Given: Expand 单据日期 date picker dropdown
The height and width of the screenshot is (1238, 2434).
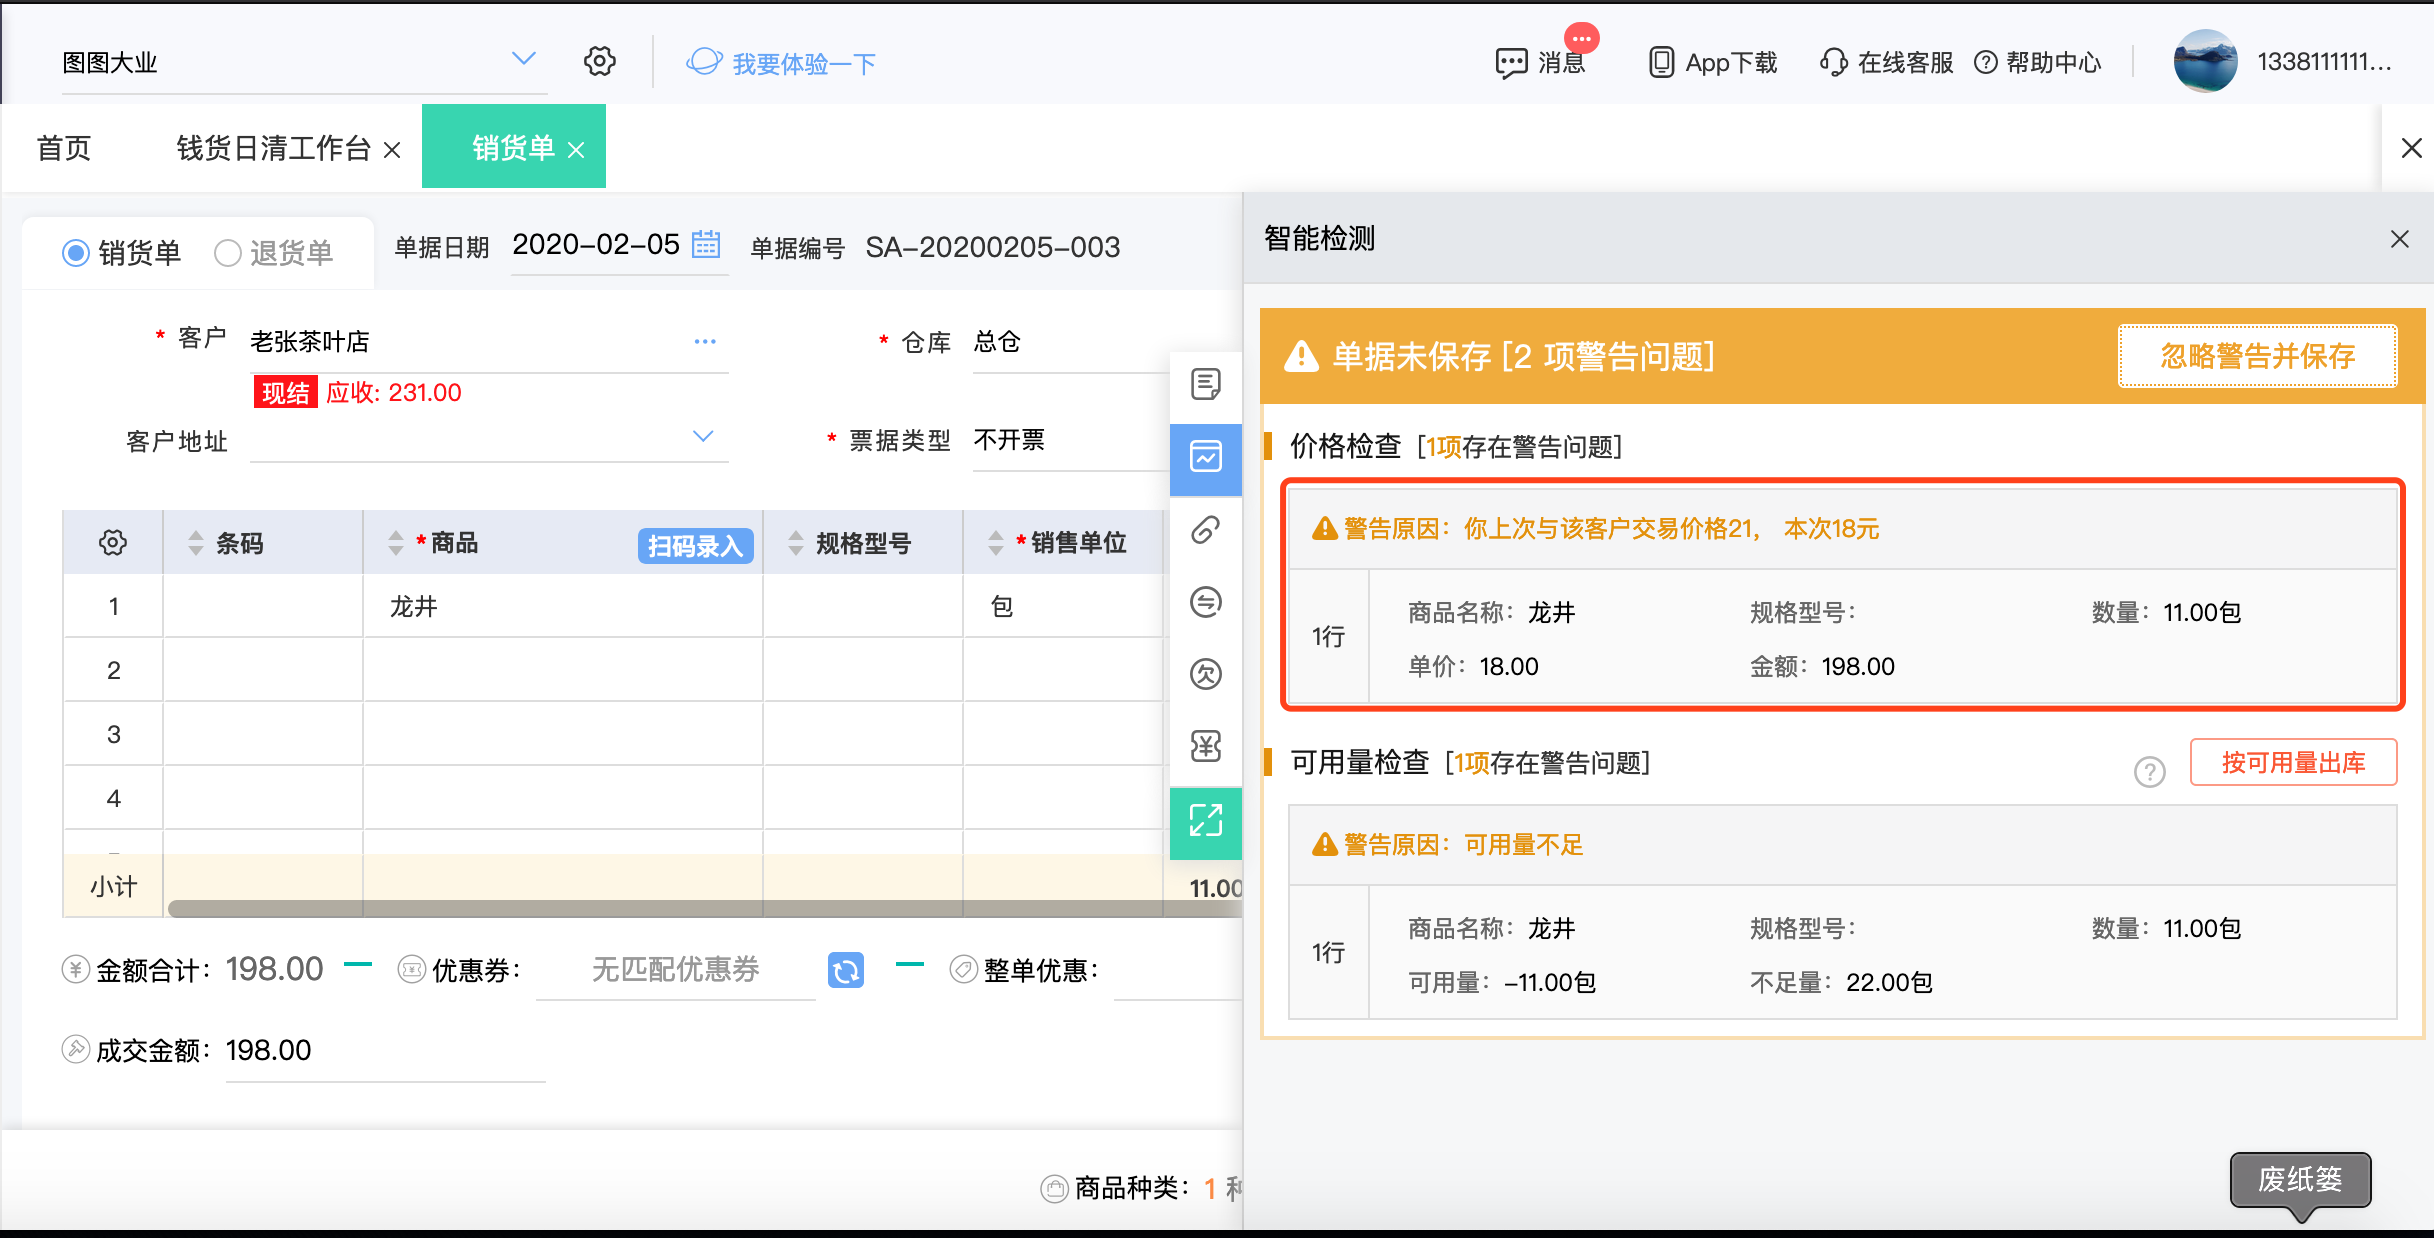Looking at the screenshot, I should pyautogui.click(x=707, y=246).
